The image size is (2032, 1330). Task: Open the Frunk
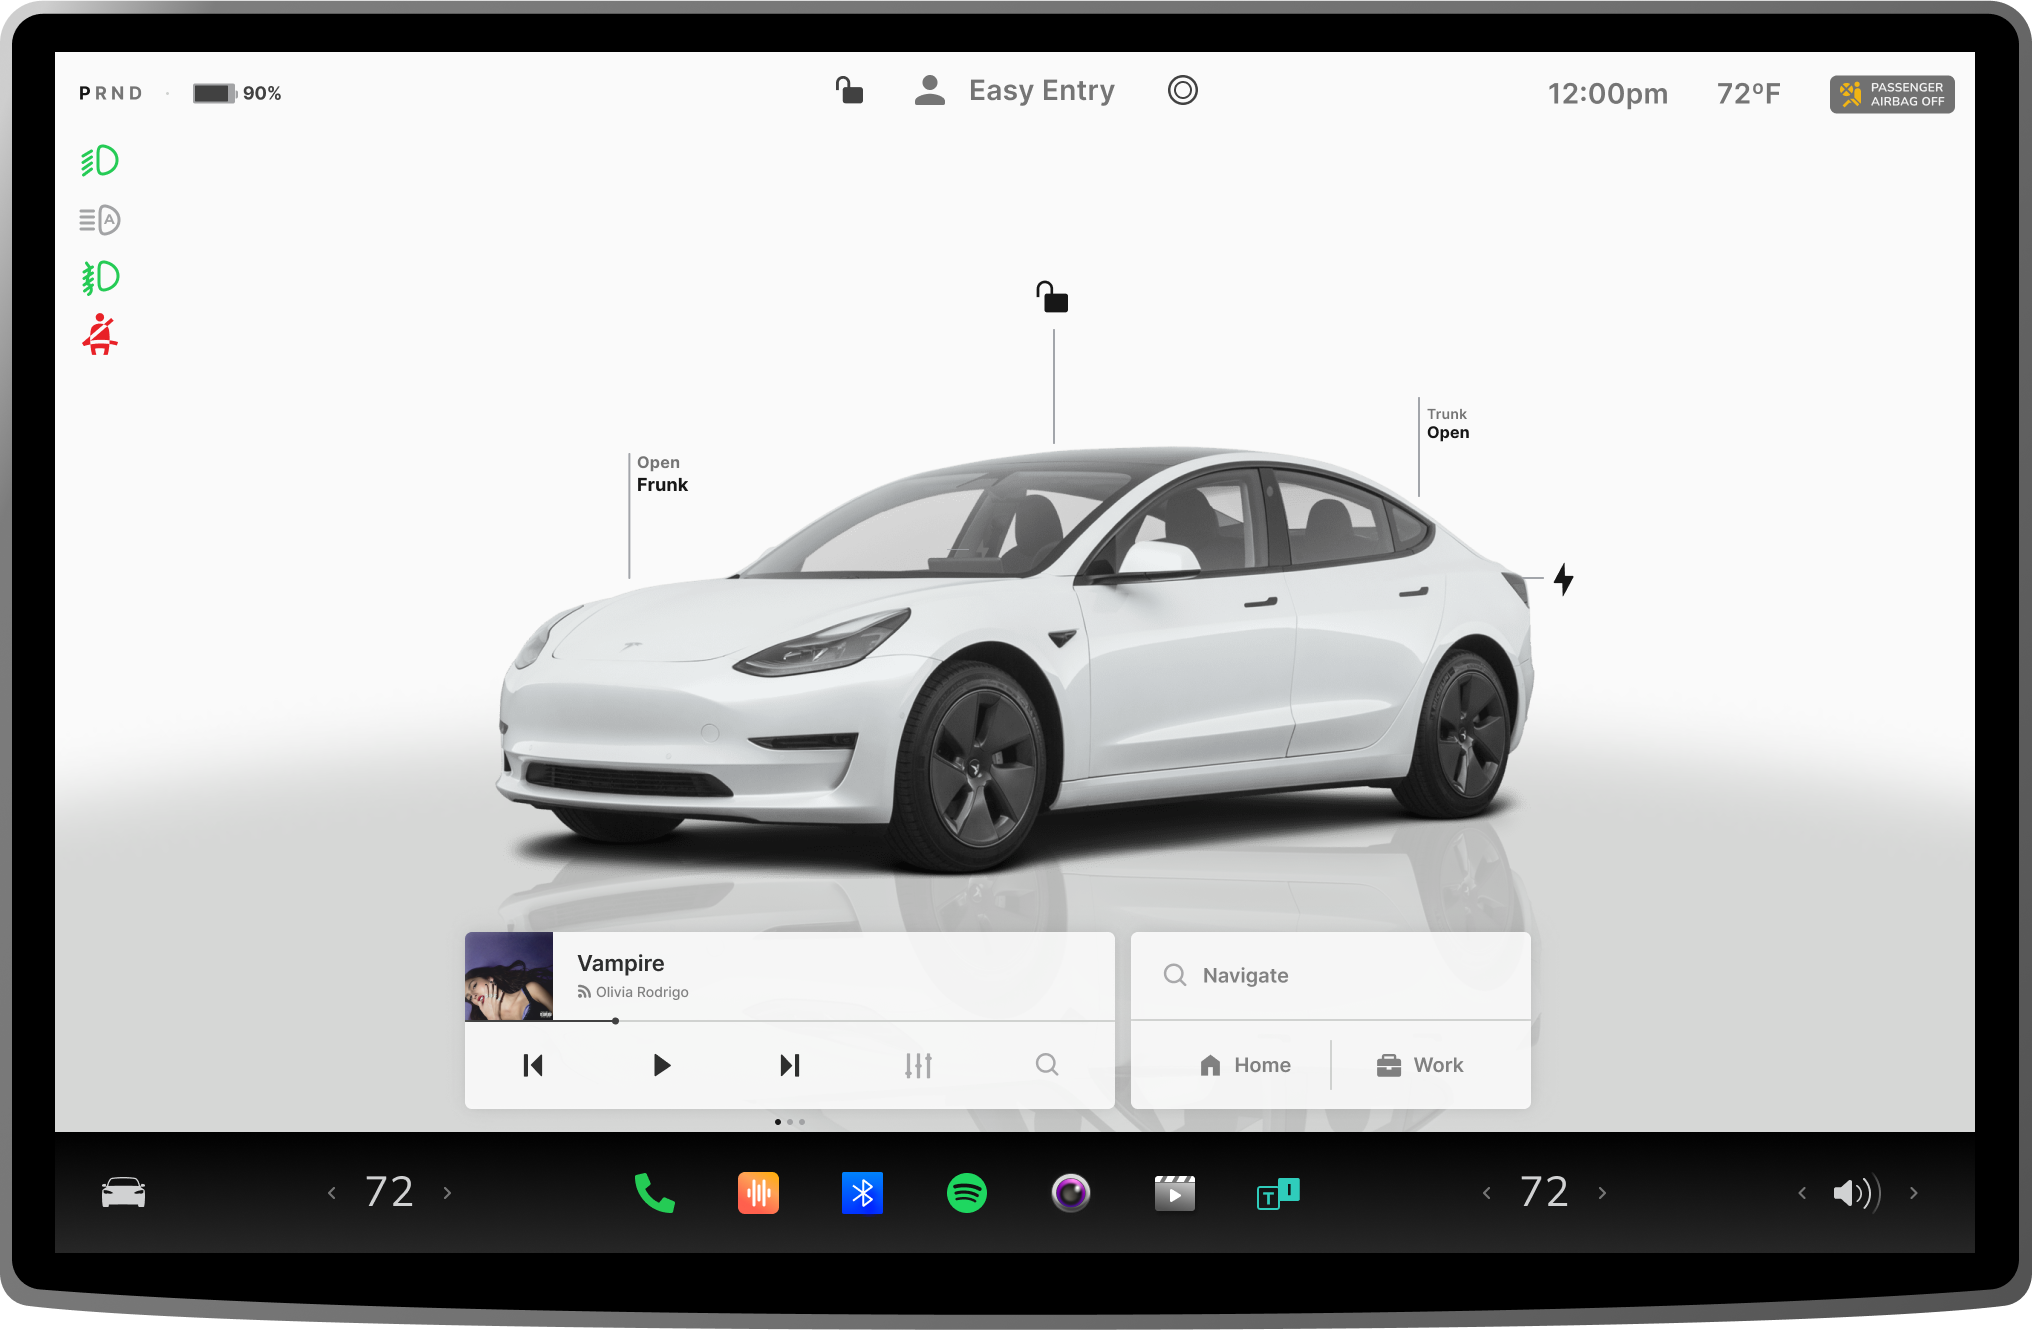point(661,474)
